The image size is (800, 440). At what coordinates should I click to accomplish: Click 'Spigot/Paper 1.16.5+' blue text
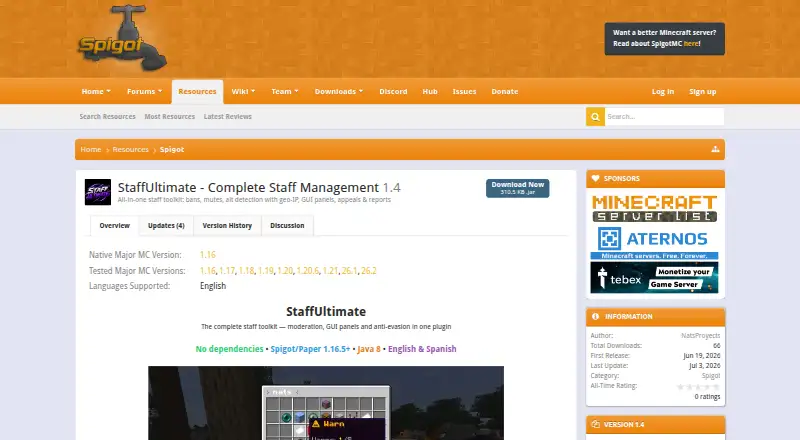pyautogui.click(x=310, y=349)
